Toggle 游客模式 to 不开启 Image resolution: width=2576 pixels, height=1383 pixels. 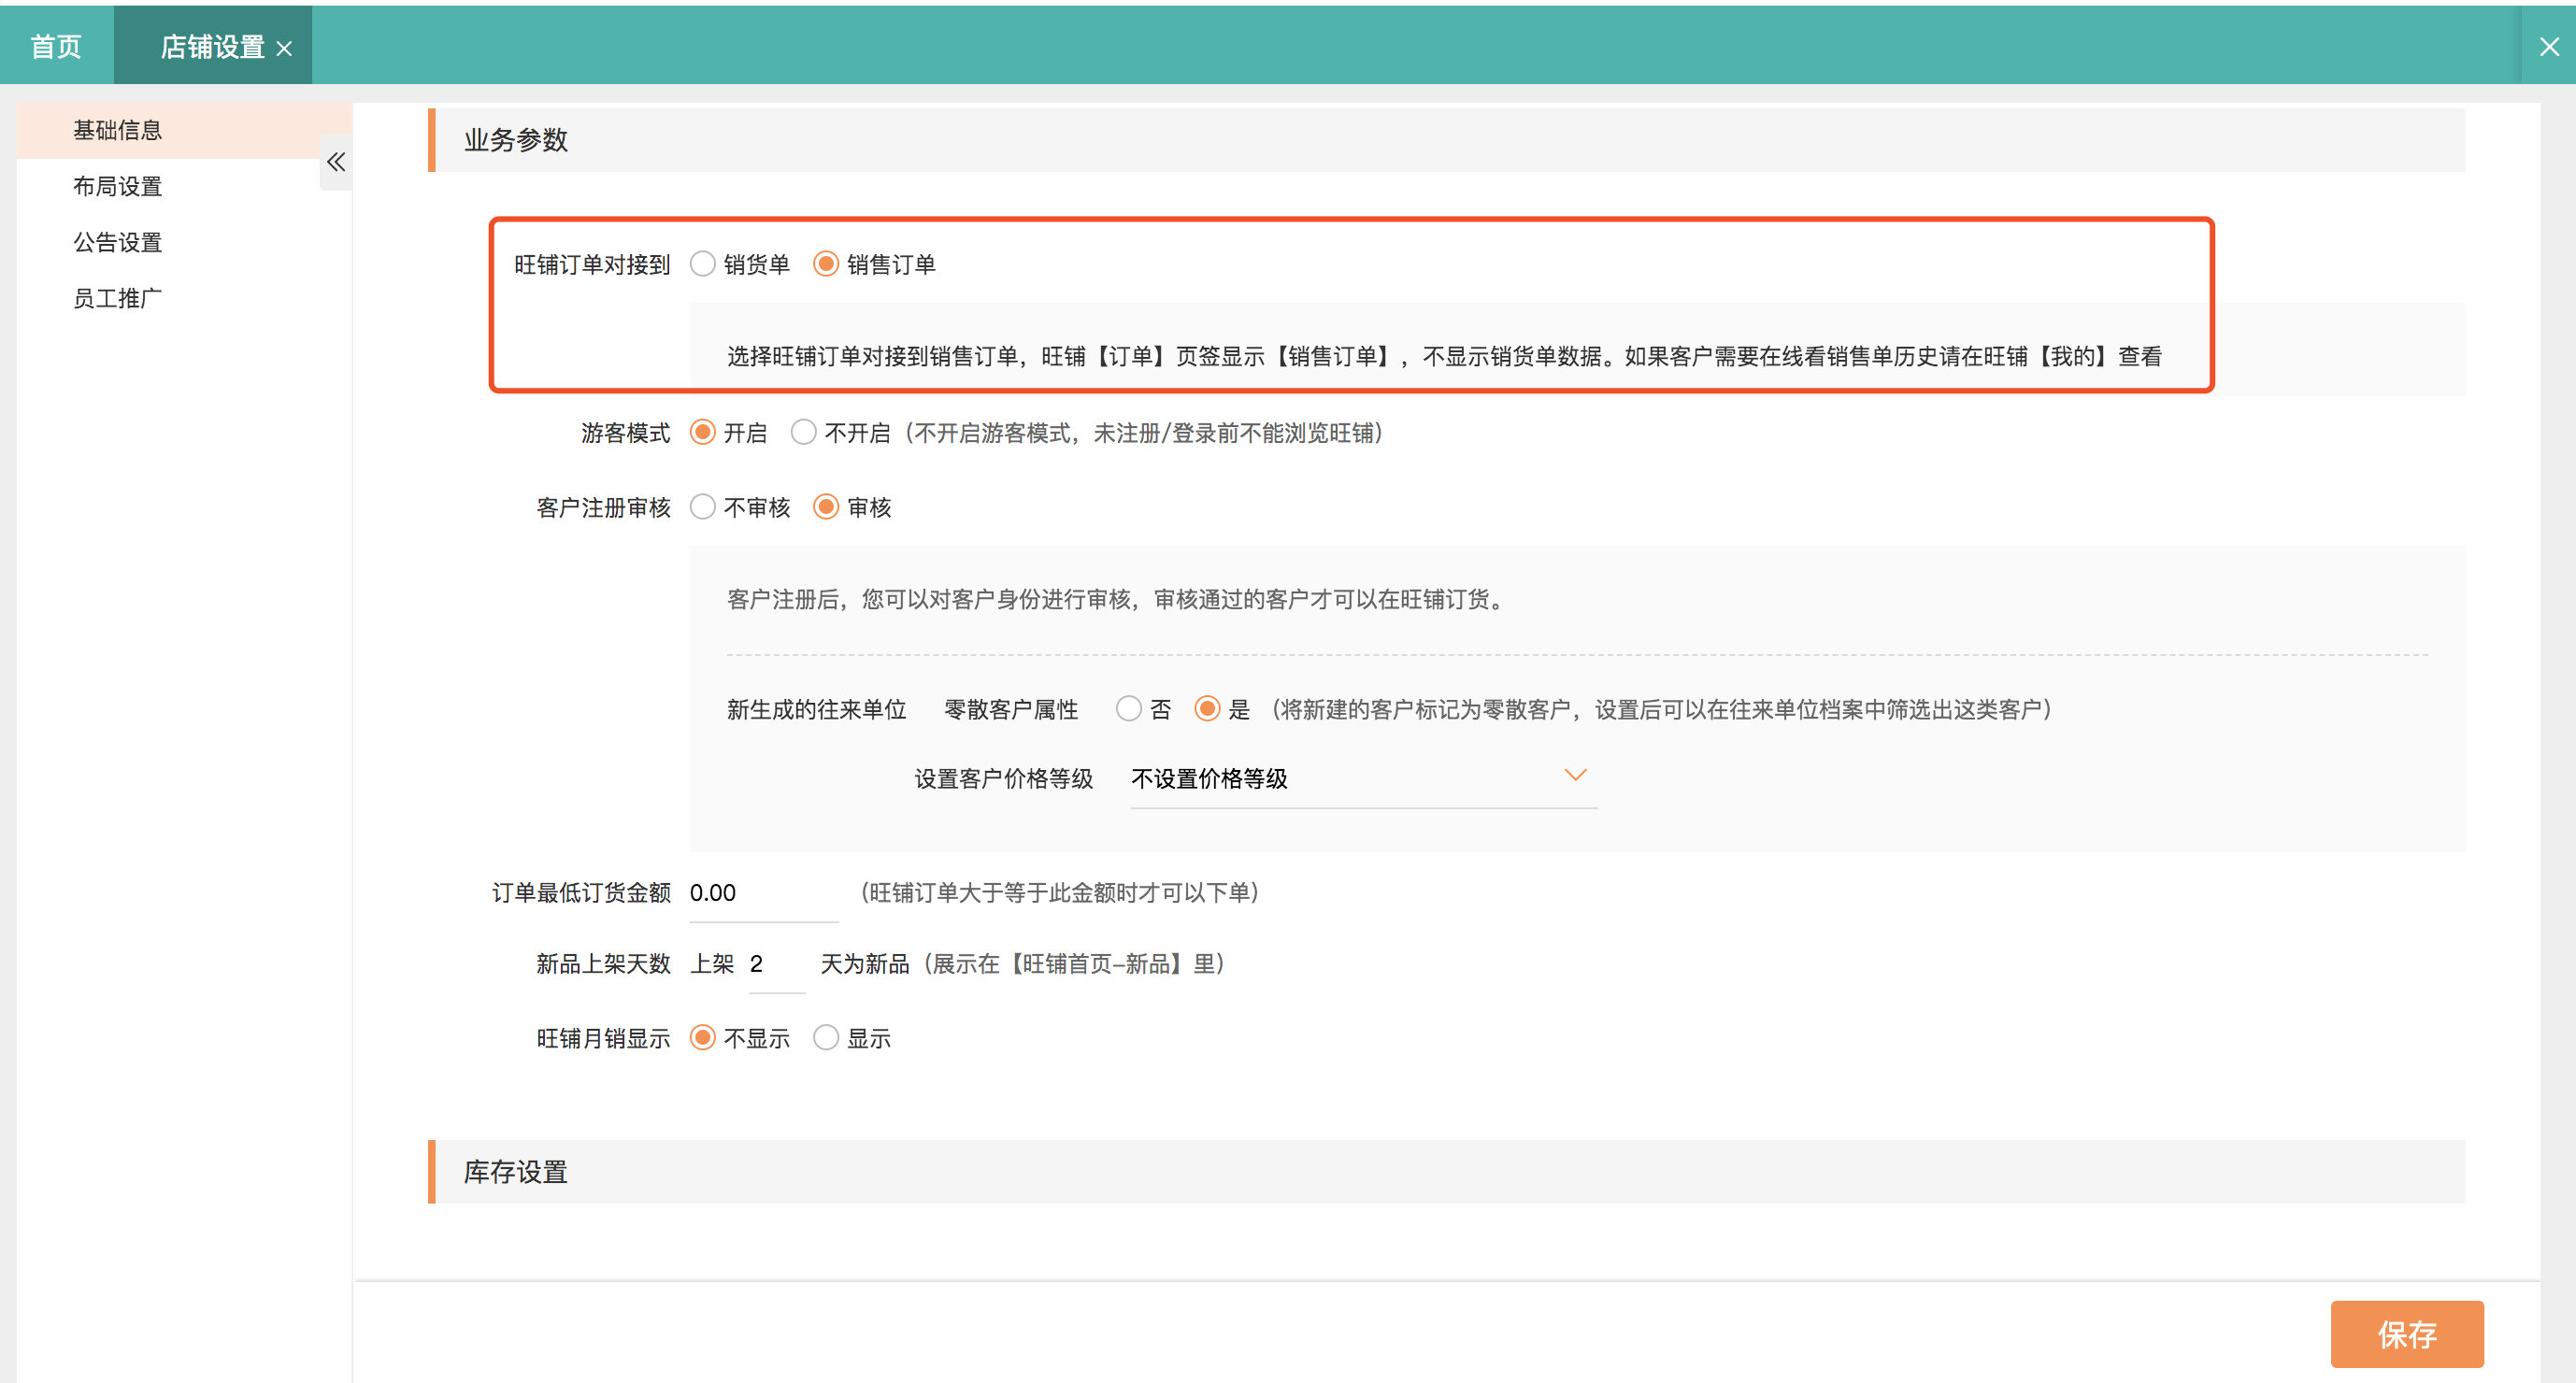tap(797, 433)
